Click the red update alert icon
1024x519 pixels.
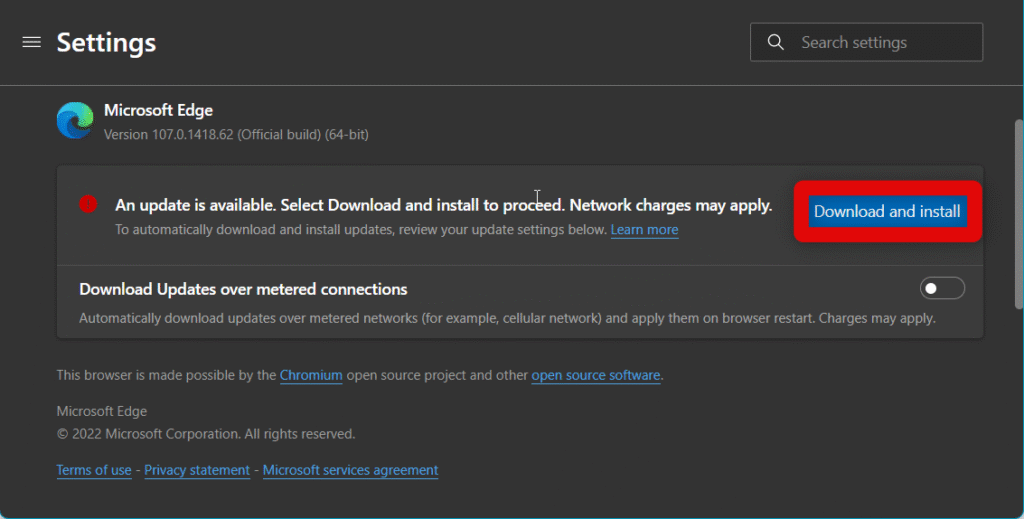point(88,204)
